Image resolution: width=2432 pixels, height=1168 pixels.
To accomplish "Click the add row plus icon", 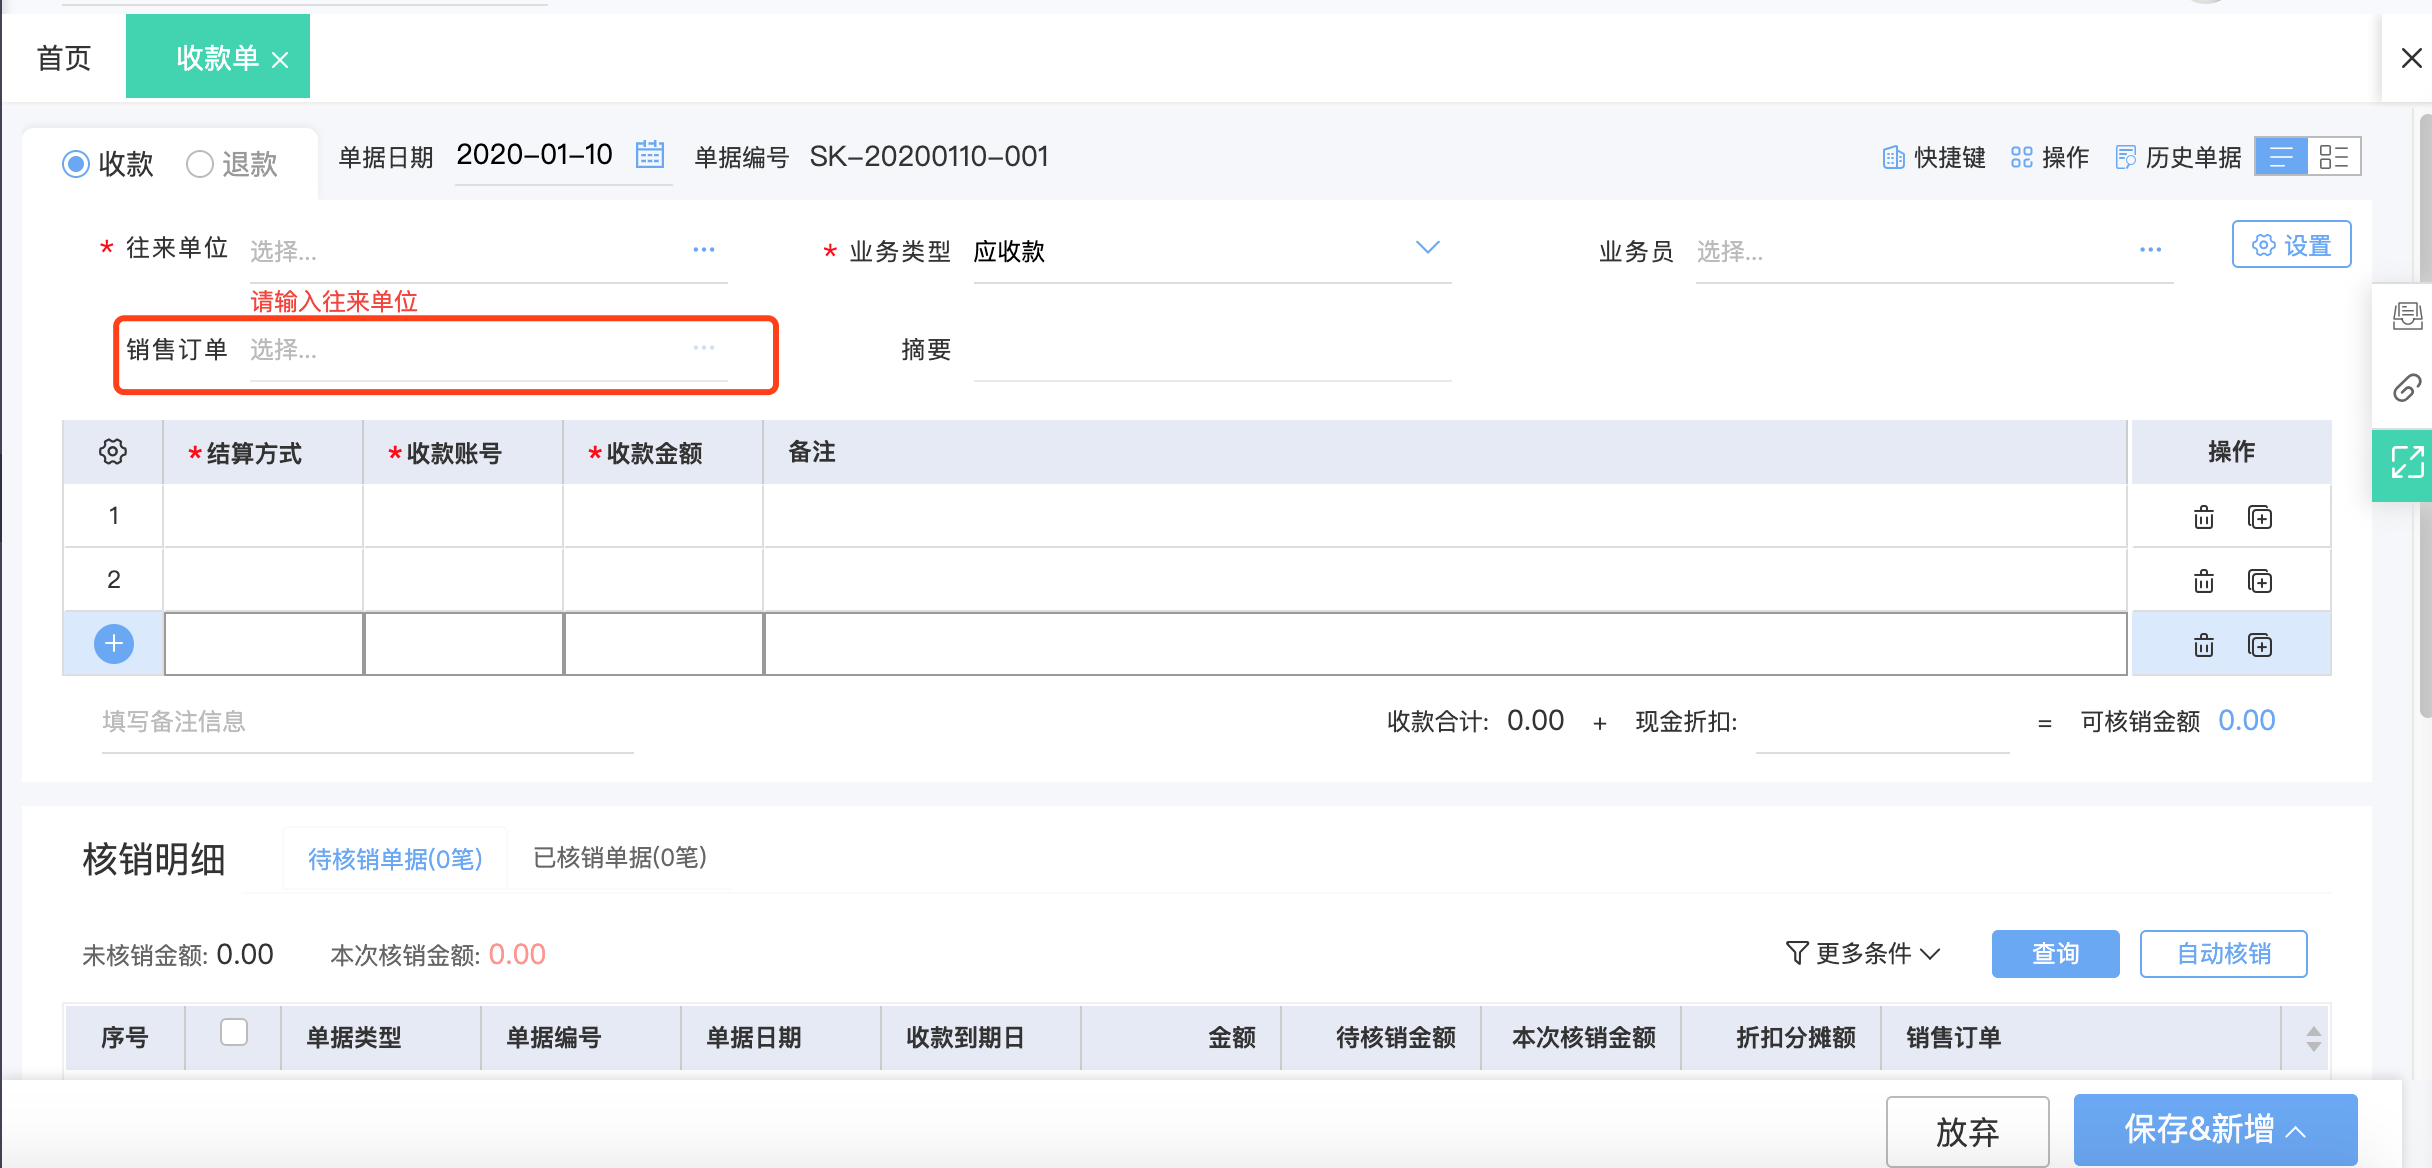I will pos(115,642).
